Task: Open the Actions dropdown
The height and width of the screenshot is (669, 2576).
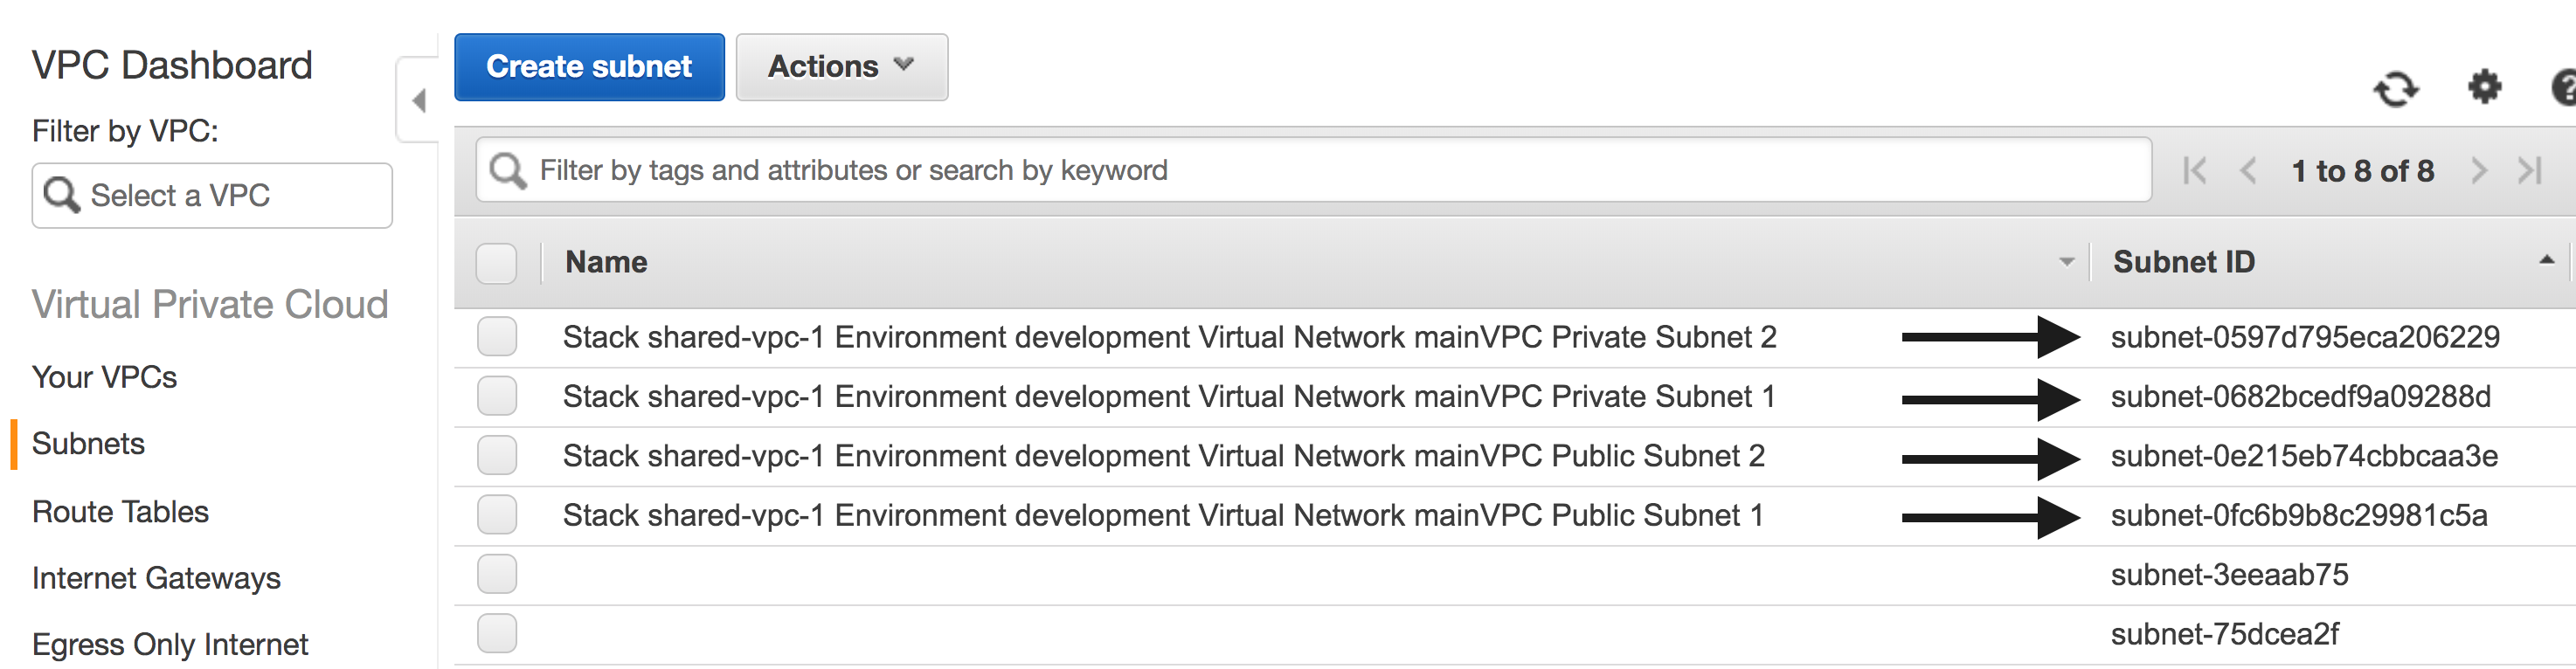Action: click(841, 67)
